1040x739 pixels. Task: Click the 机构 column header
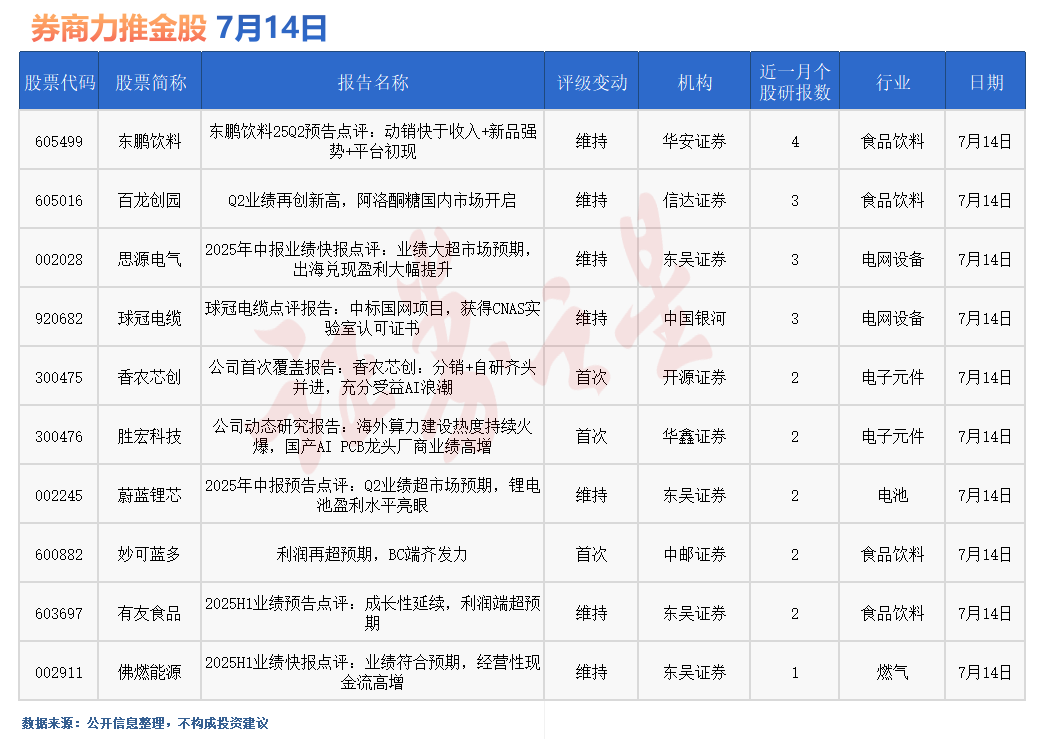[693, 81]
